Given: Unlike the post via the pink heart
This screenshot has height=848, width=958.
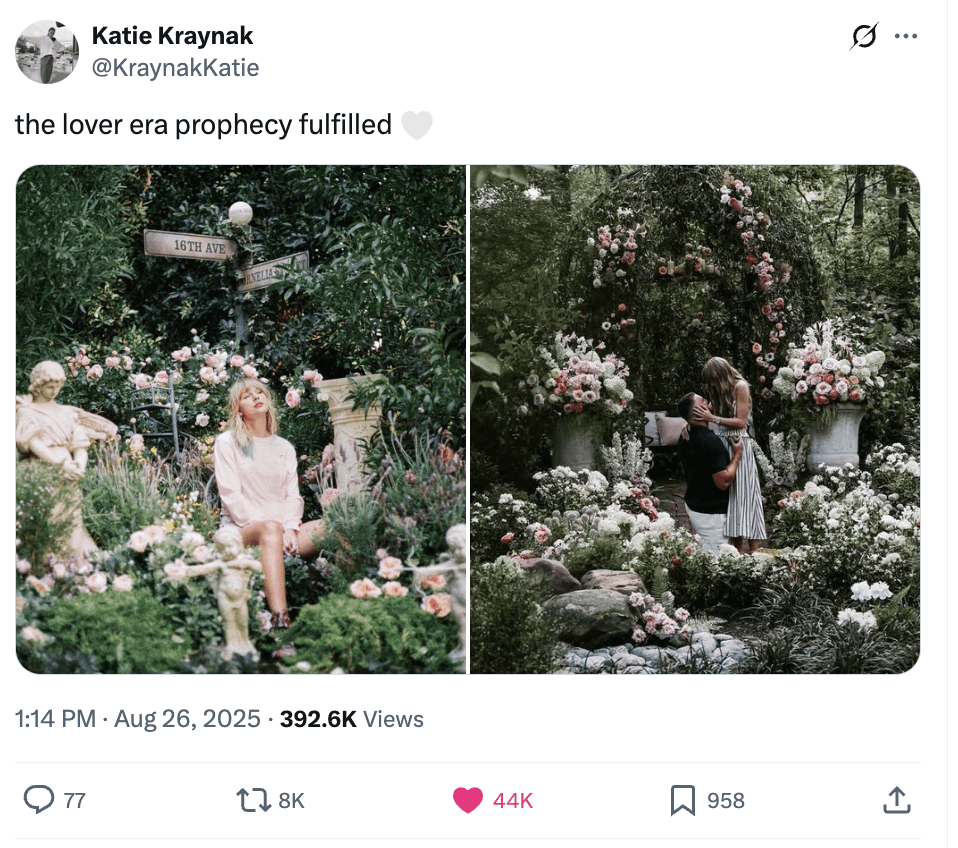Looking at the screenshot, I should click(x=467, y=800).
